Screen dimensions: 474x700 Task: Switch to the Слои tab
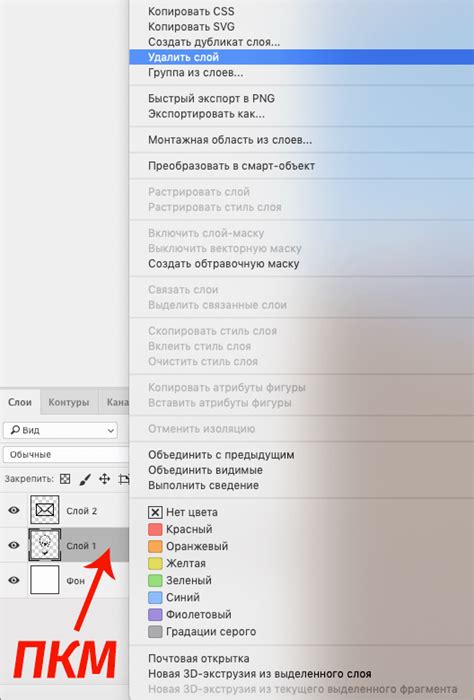20,402
